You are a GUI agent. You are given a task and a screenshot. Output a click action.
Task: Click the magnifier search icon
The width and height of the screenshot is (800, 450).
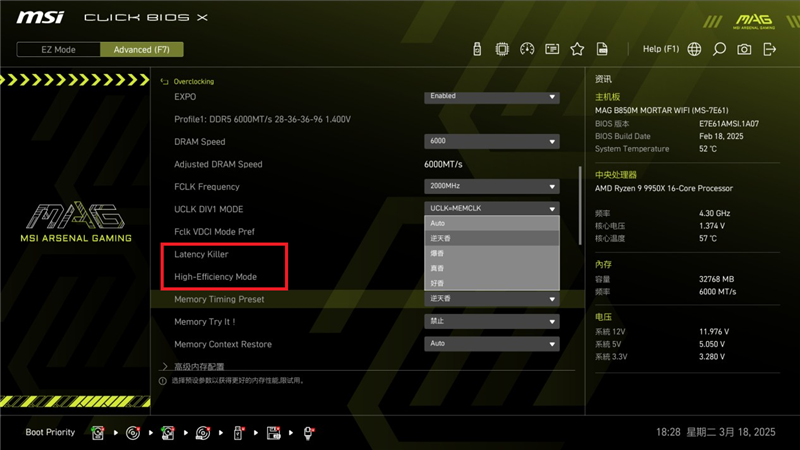point(719,49)
